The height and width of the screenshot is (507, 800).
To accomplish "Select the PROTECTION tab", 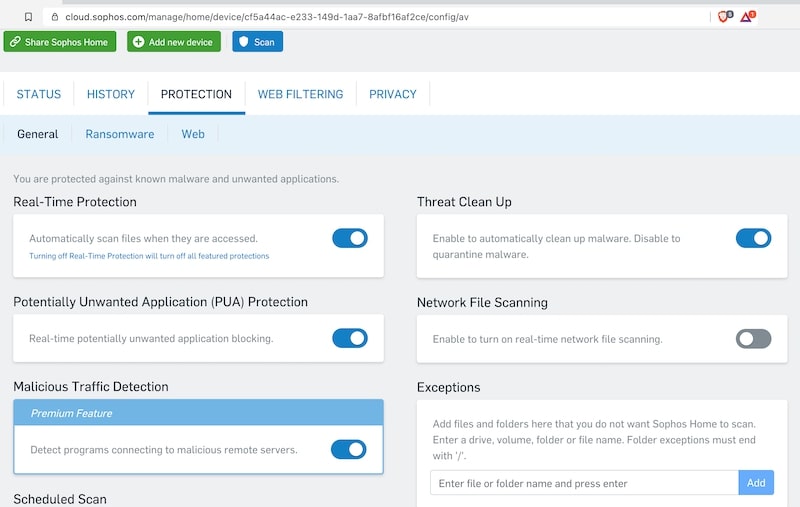I will click(x=196, y=94).
